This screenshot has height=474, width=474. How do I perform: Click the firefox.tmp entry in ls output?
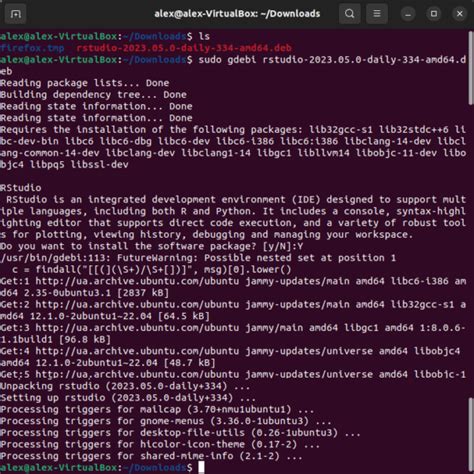pos(32,48)
